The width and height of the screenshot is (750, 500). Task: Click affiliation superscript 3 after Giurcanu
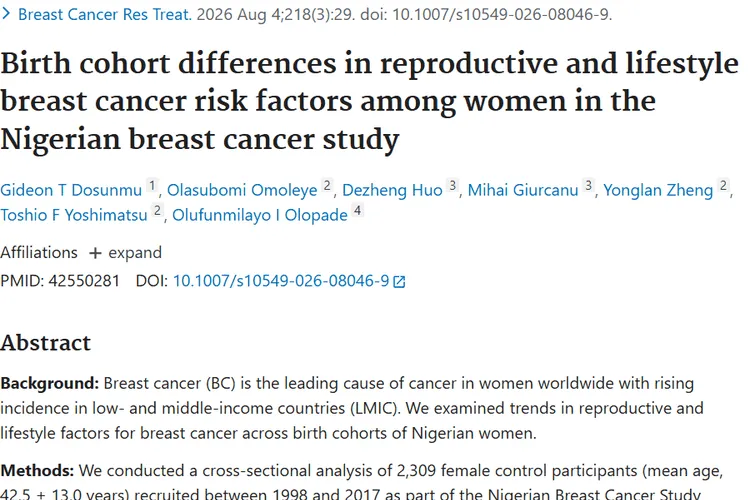[588, 185]
